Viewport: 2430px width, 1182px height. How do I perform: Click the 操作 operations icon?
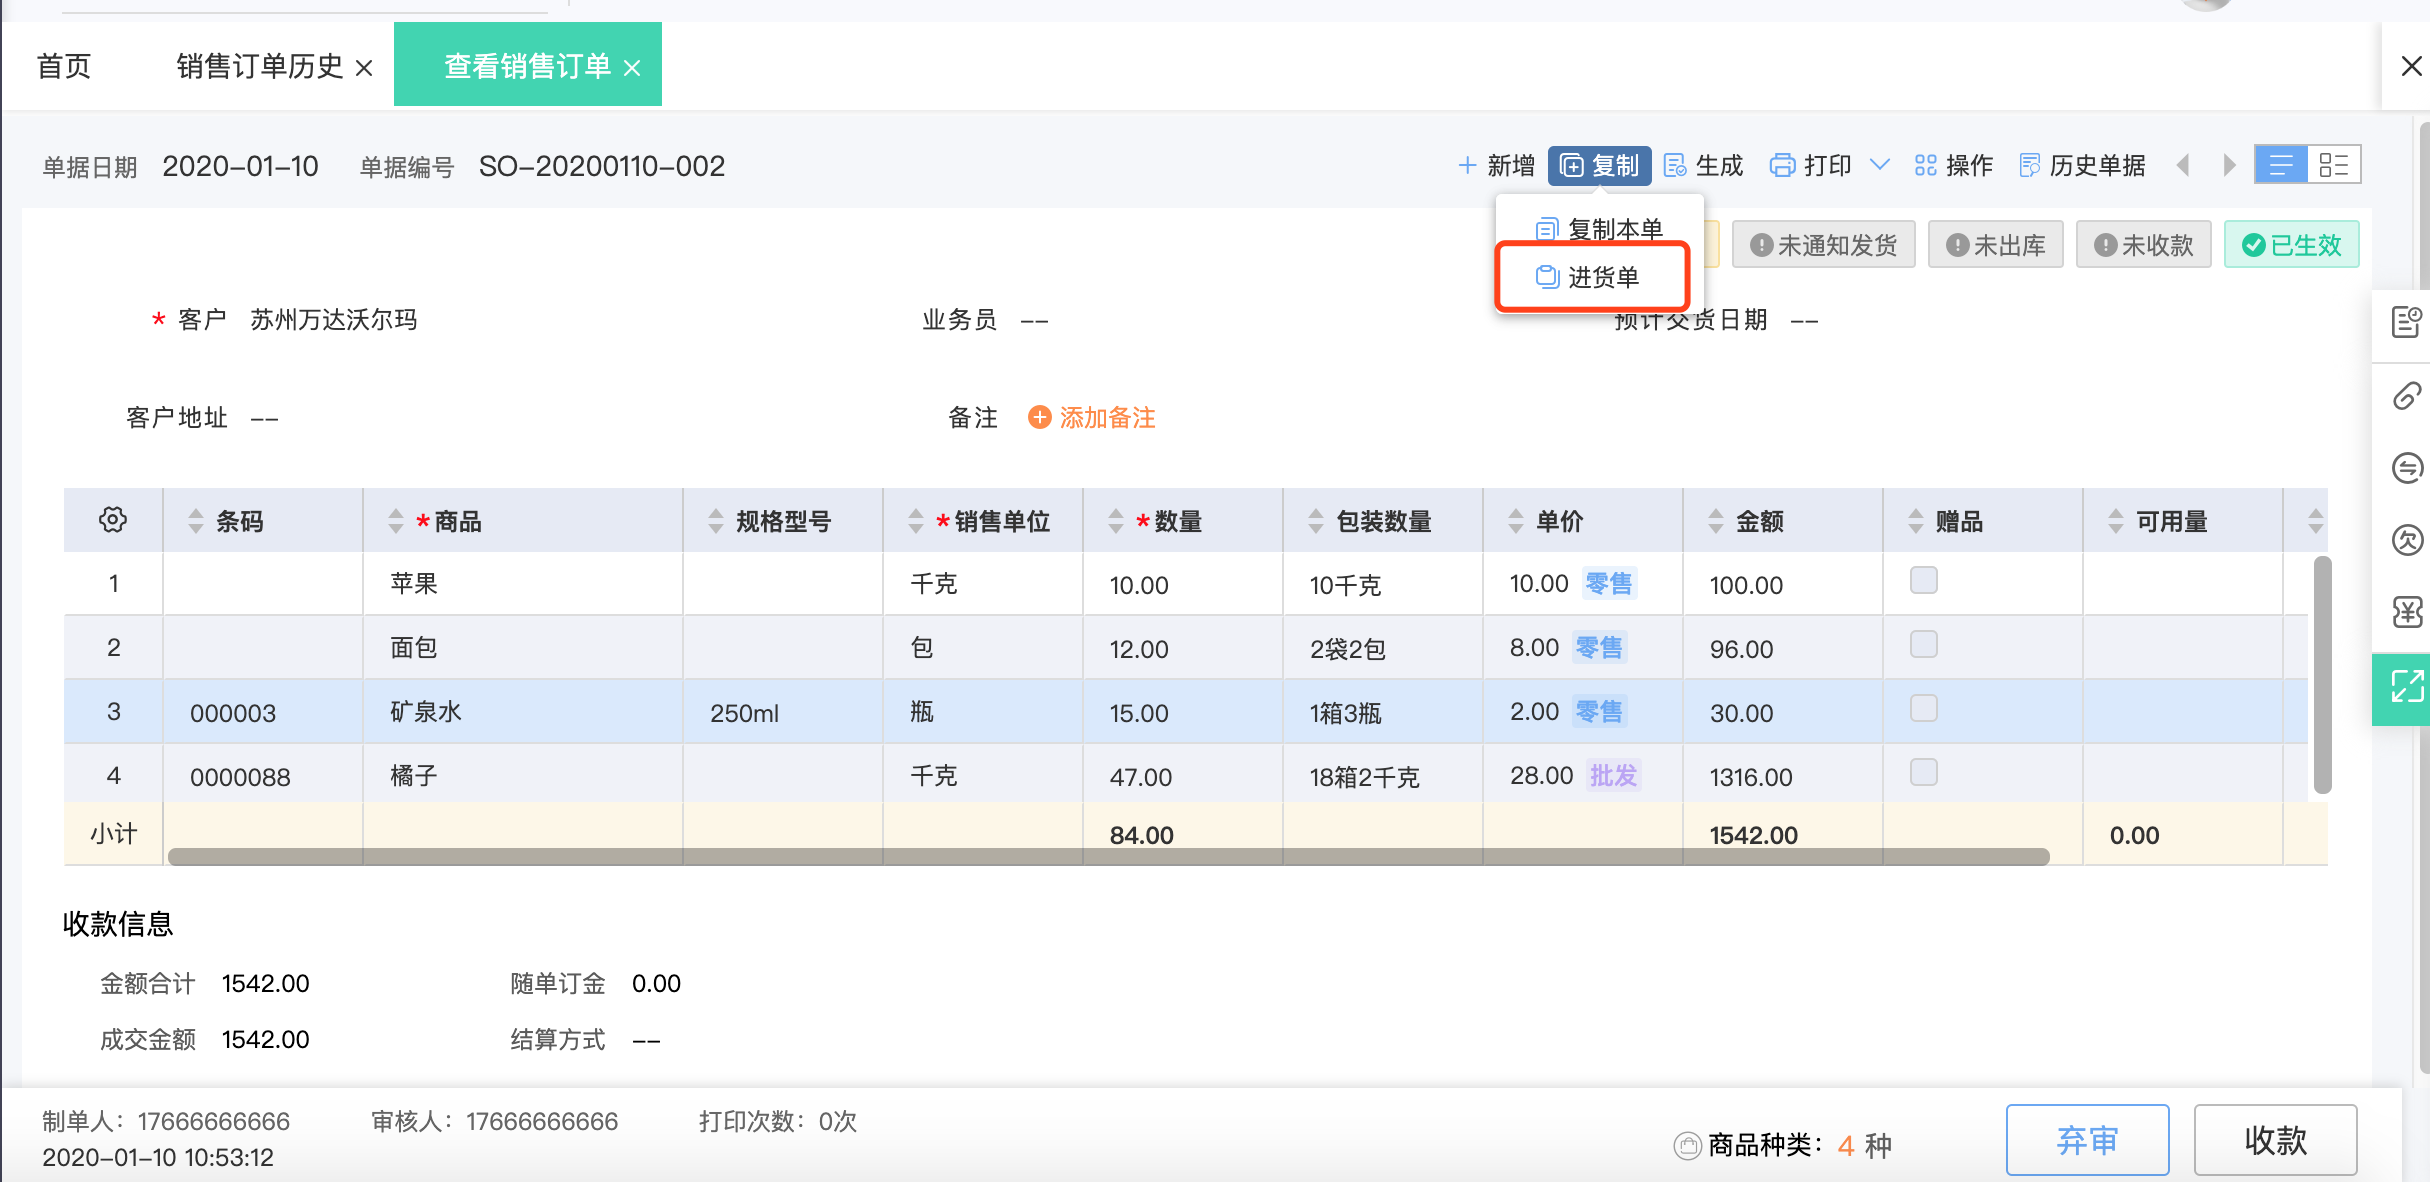(1926, 167)
